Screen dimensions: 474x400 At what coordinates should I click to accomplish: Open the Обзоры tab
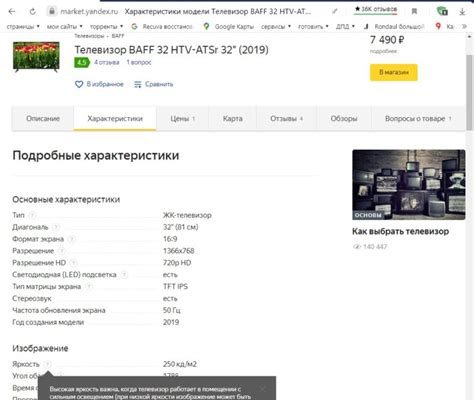pyautogui.click(x=344, y=118)
